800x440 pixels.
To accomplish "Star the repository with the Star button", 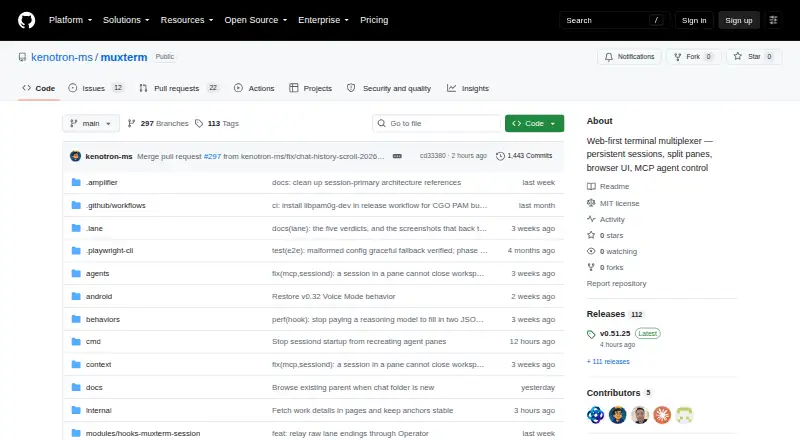I will 754,57.
